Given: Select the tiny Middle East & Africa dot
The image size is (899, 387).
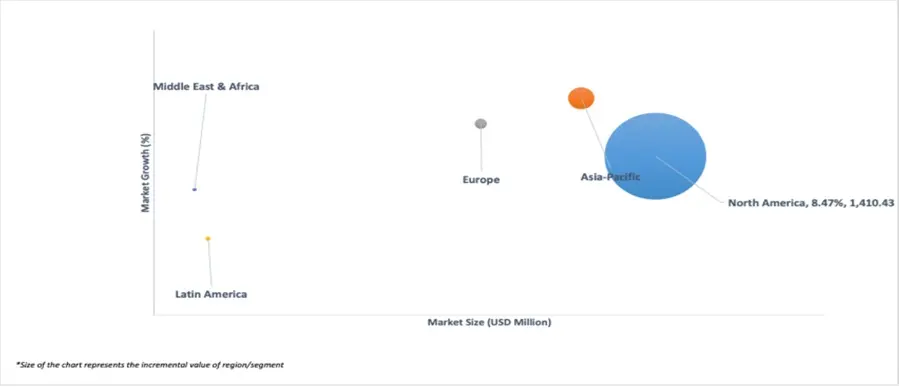Looking at the screenshot, I should [x=194, y=189].
